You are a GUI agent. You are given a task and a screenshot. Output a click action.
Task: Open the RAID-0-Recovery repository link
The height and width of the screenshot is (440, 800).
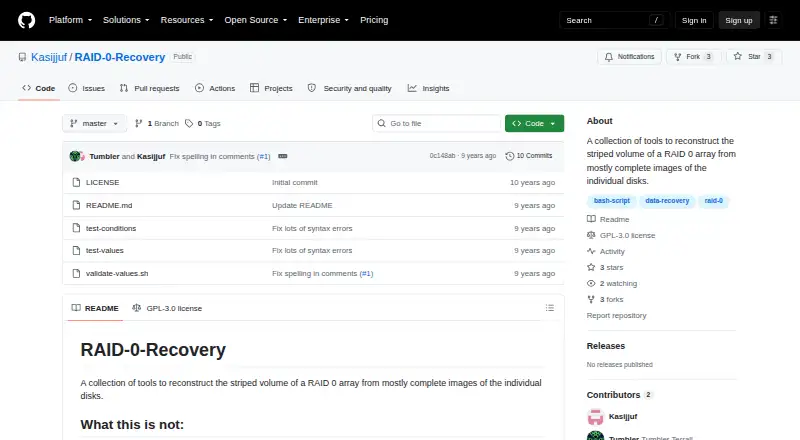pyautogui.click(x=120, y=57)
